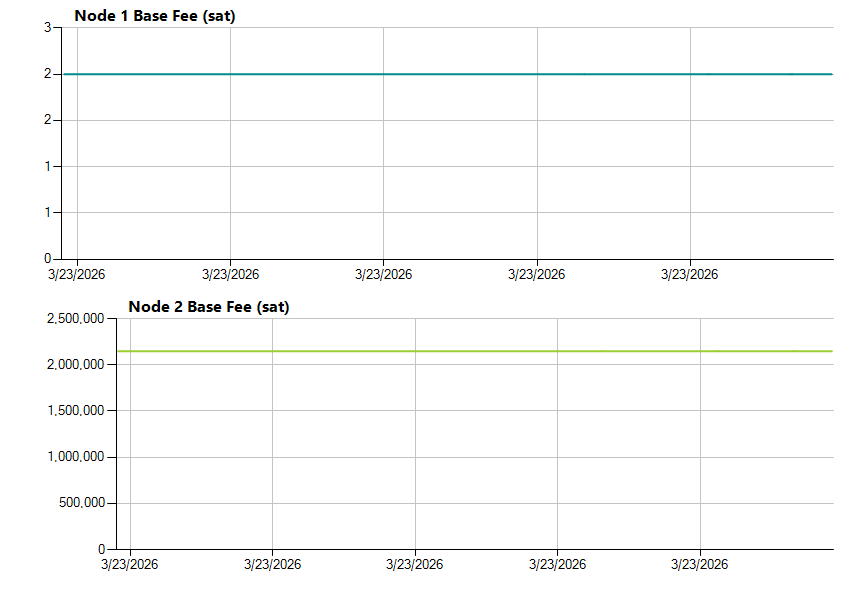Screen dimensions: 860x600
Task: Select first date label on Node 1 x-axis
Action: tap(77, 274)
